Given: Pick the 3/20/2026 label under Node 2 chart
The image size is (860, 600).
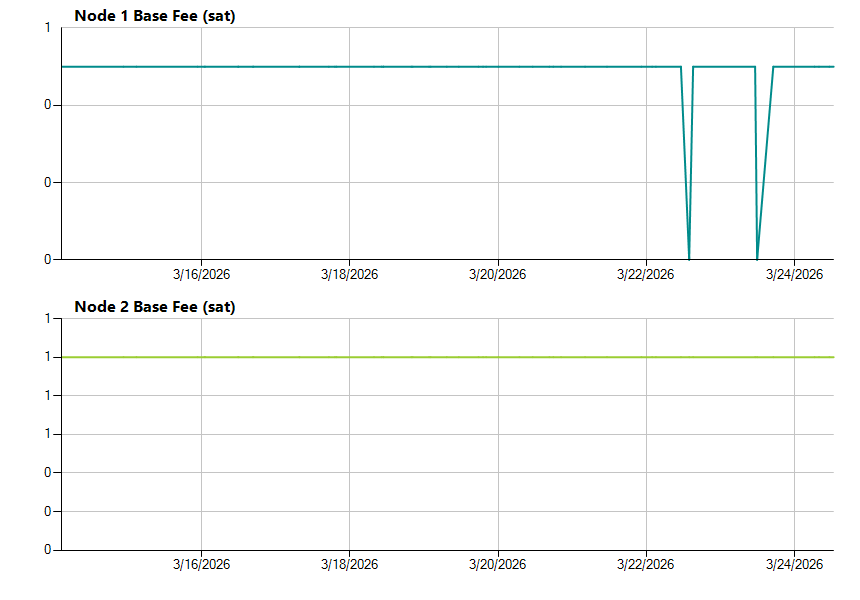Looking at the screenshot, I should [x=498, y=565].
